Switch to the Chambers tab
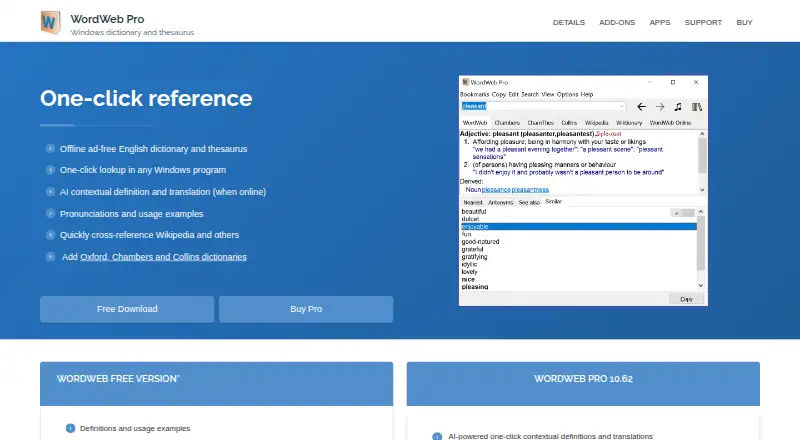 point(507,123)
